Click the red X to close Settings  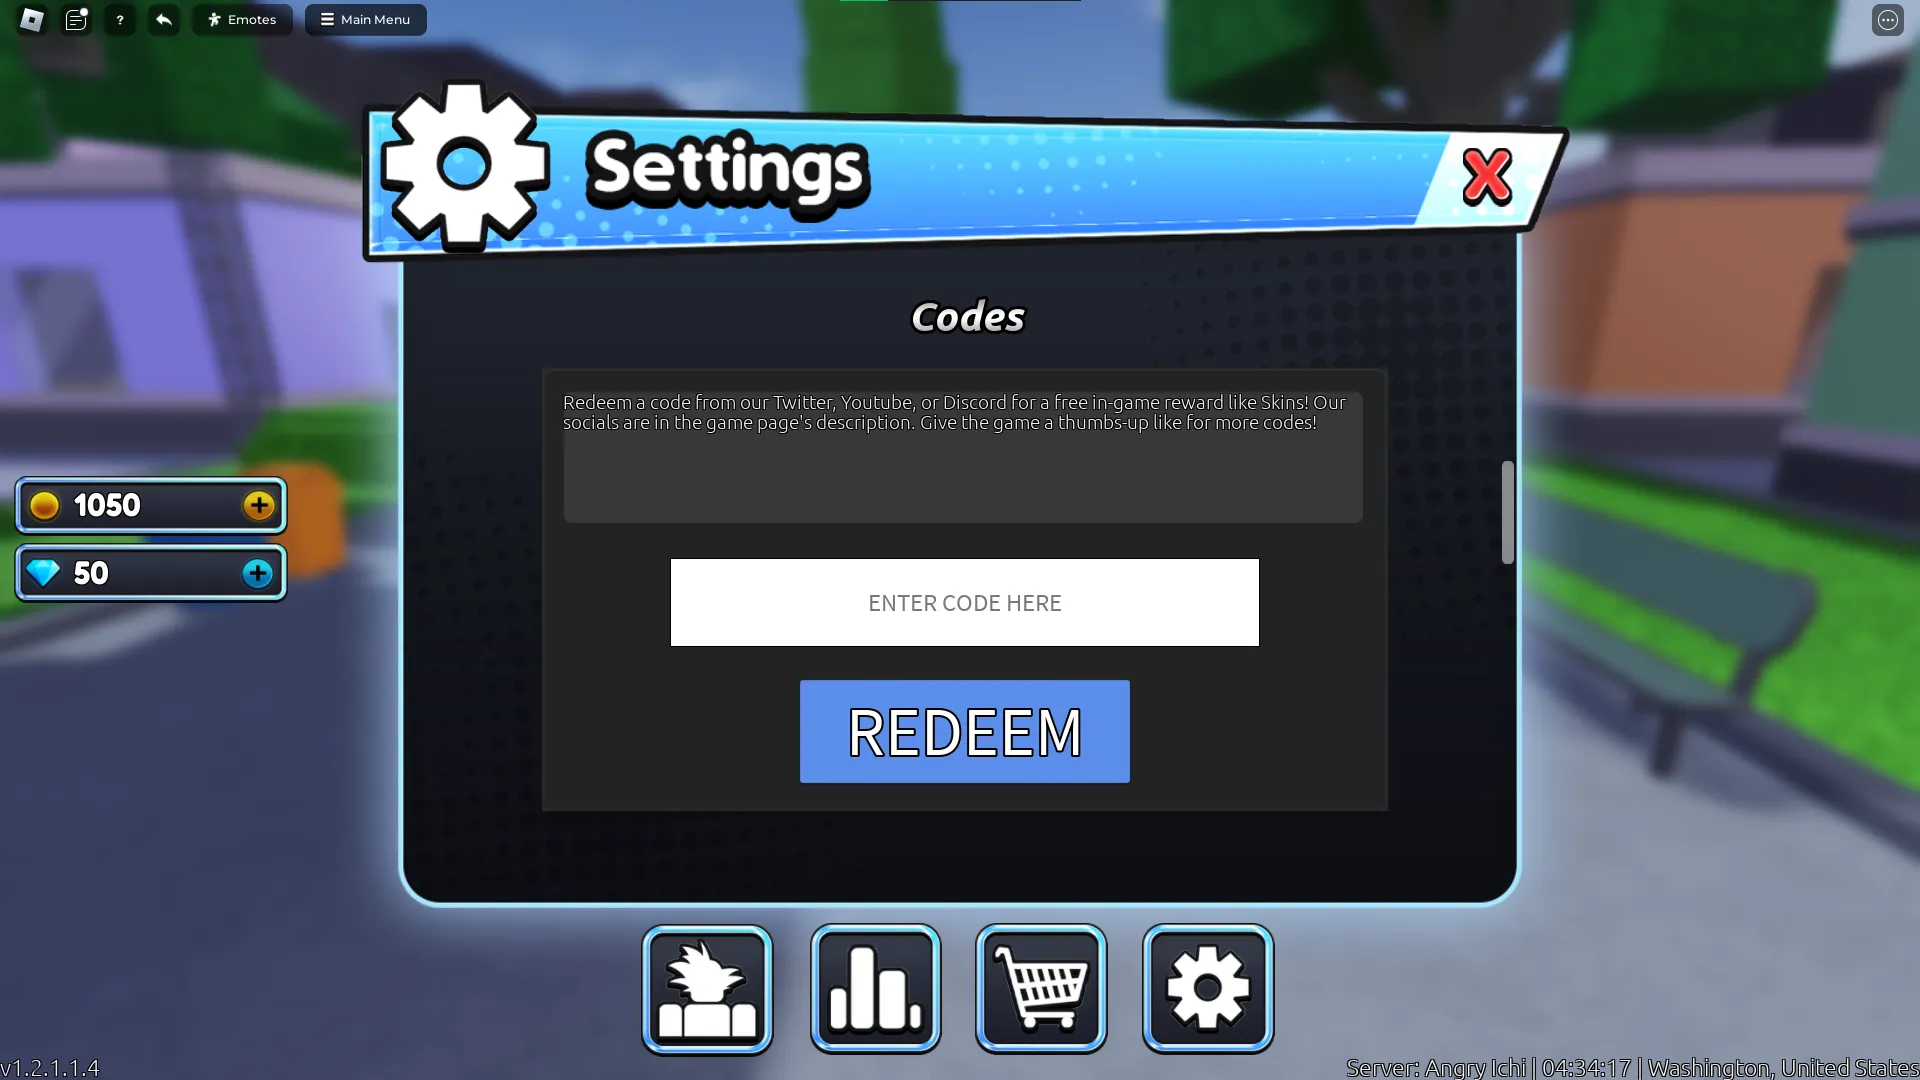(1485, 173)
